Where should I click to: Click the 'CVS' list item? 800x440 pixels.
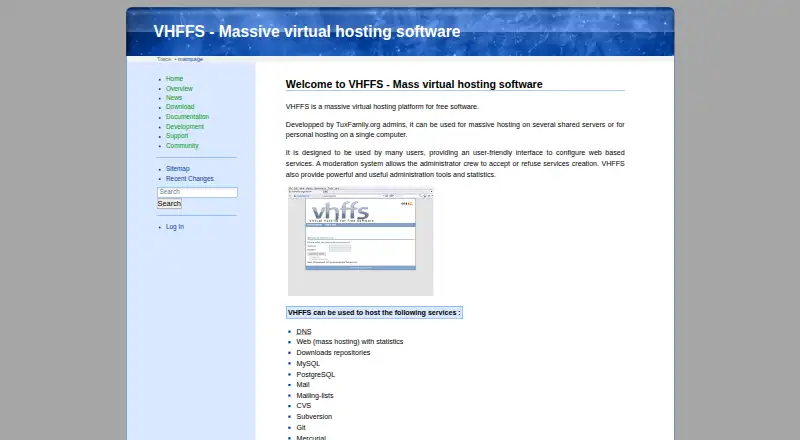click(x=304, y=406)
